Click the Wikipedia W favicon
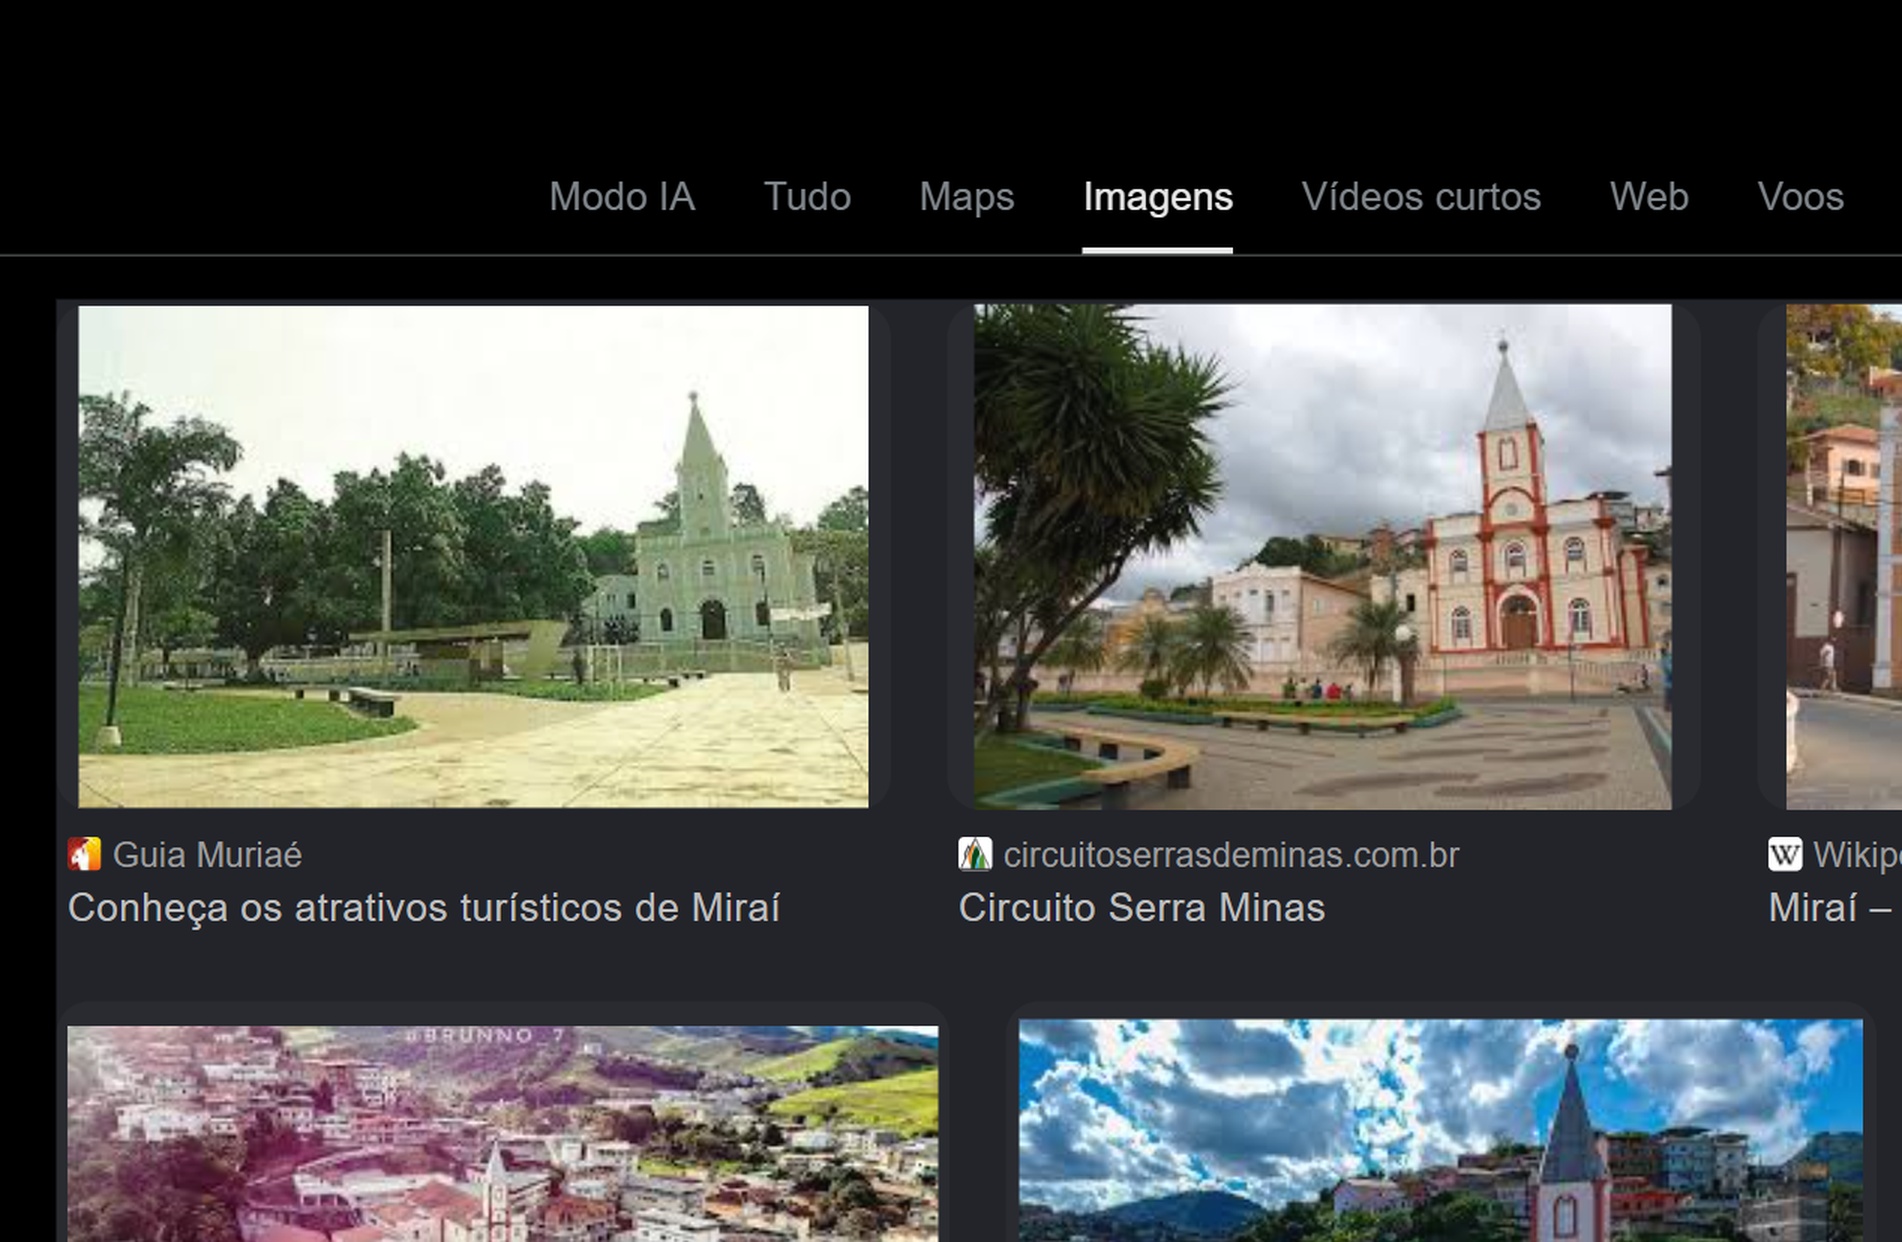1902x1242 pixels. click(x=1785, y=855)
